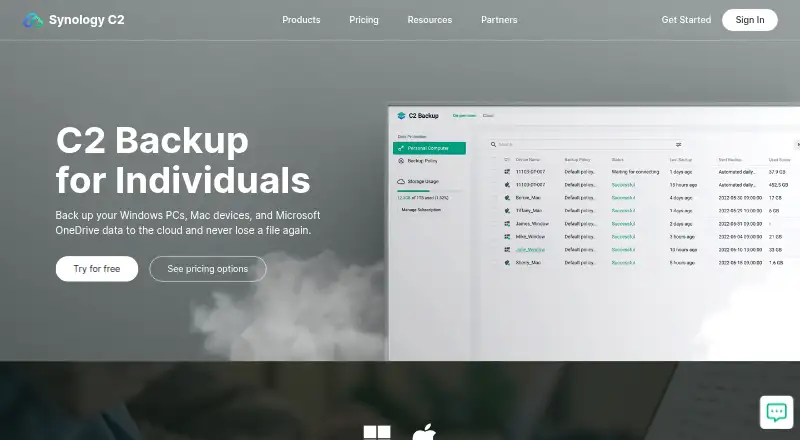Click the search field in the preview
This screenshot has height=440, width=800.
pos(586,144)
